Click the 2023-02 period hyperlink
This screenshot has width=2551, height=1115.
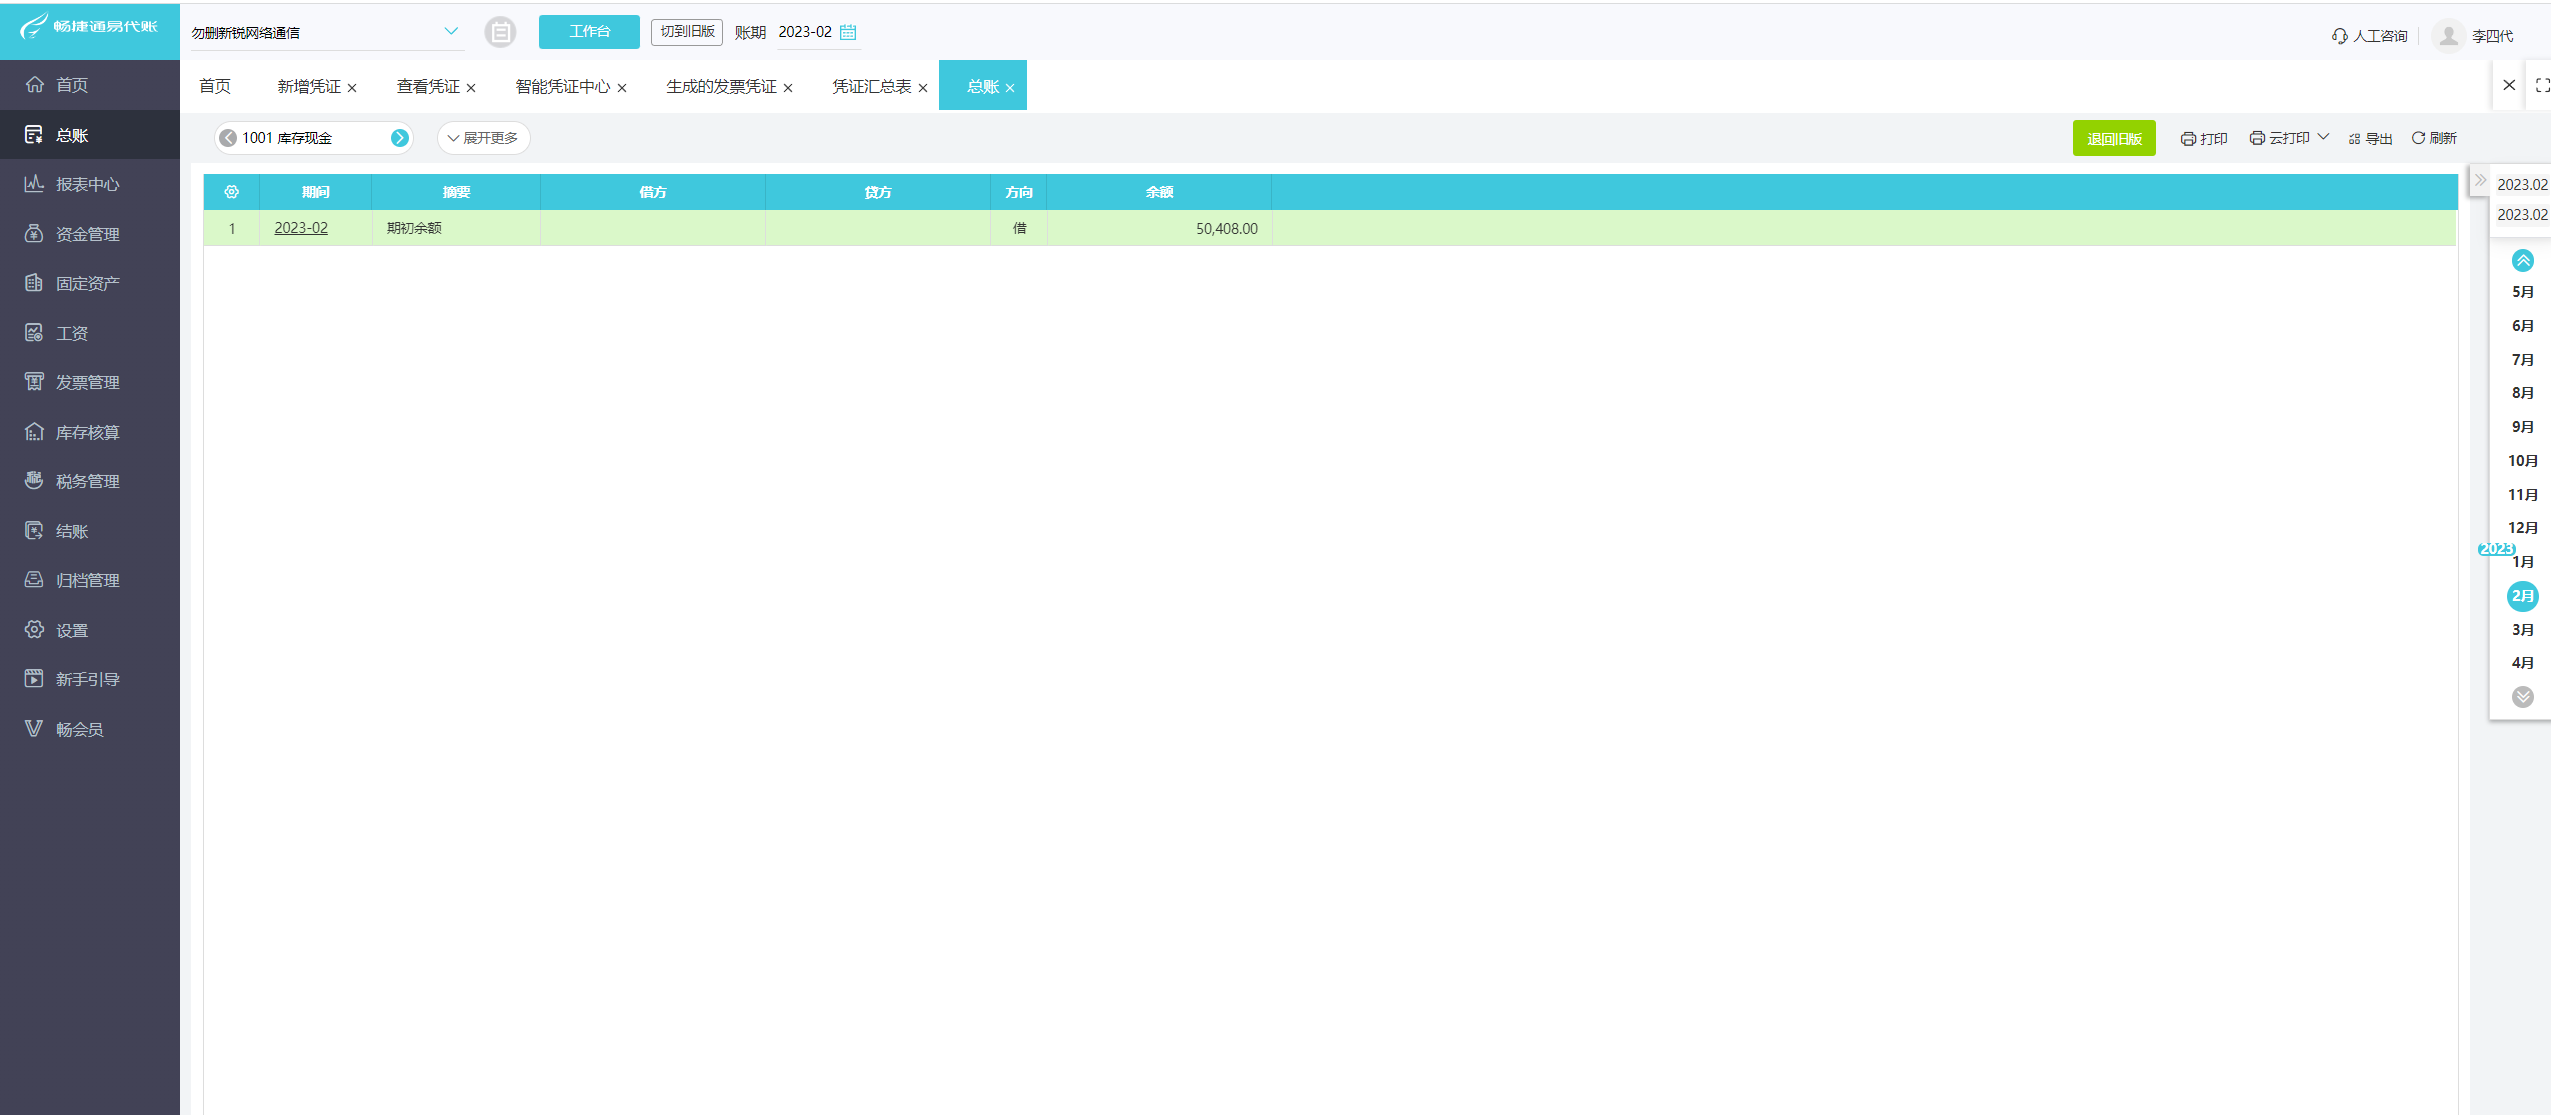pos(301,228)
